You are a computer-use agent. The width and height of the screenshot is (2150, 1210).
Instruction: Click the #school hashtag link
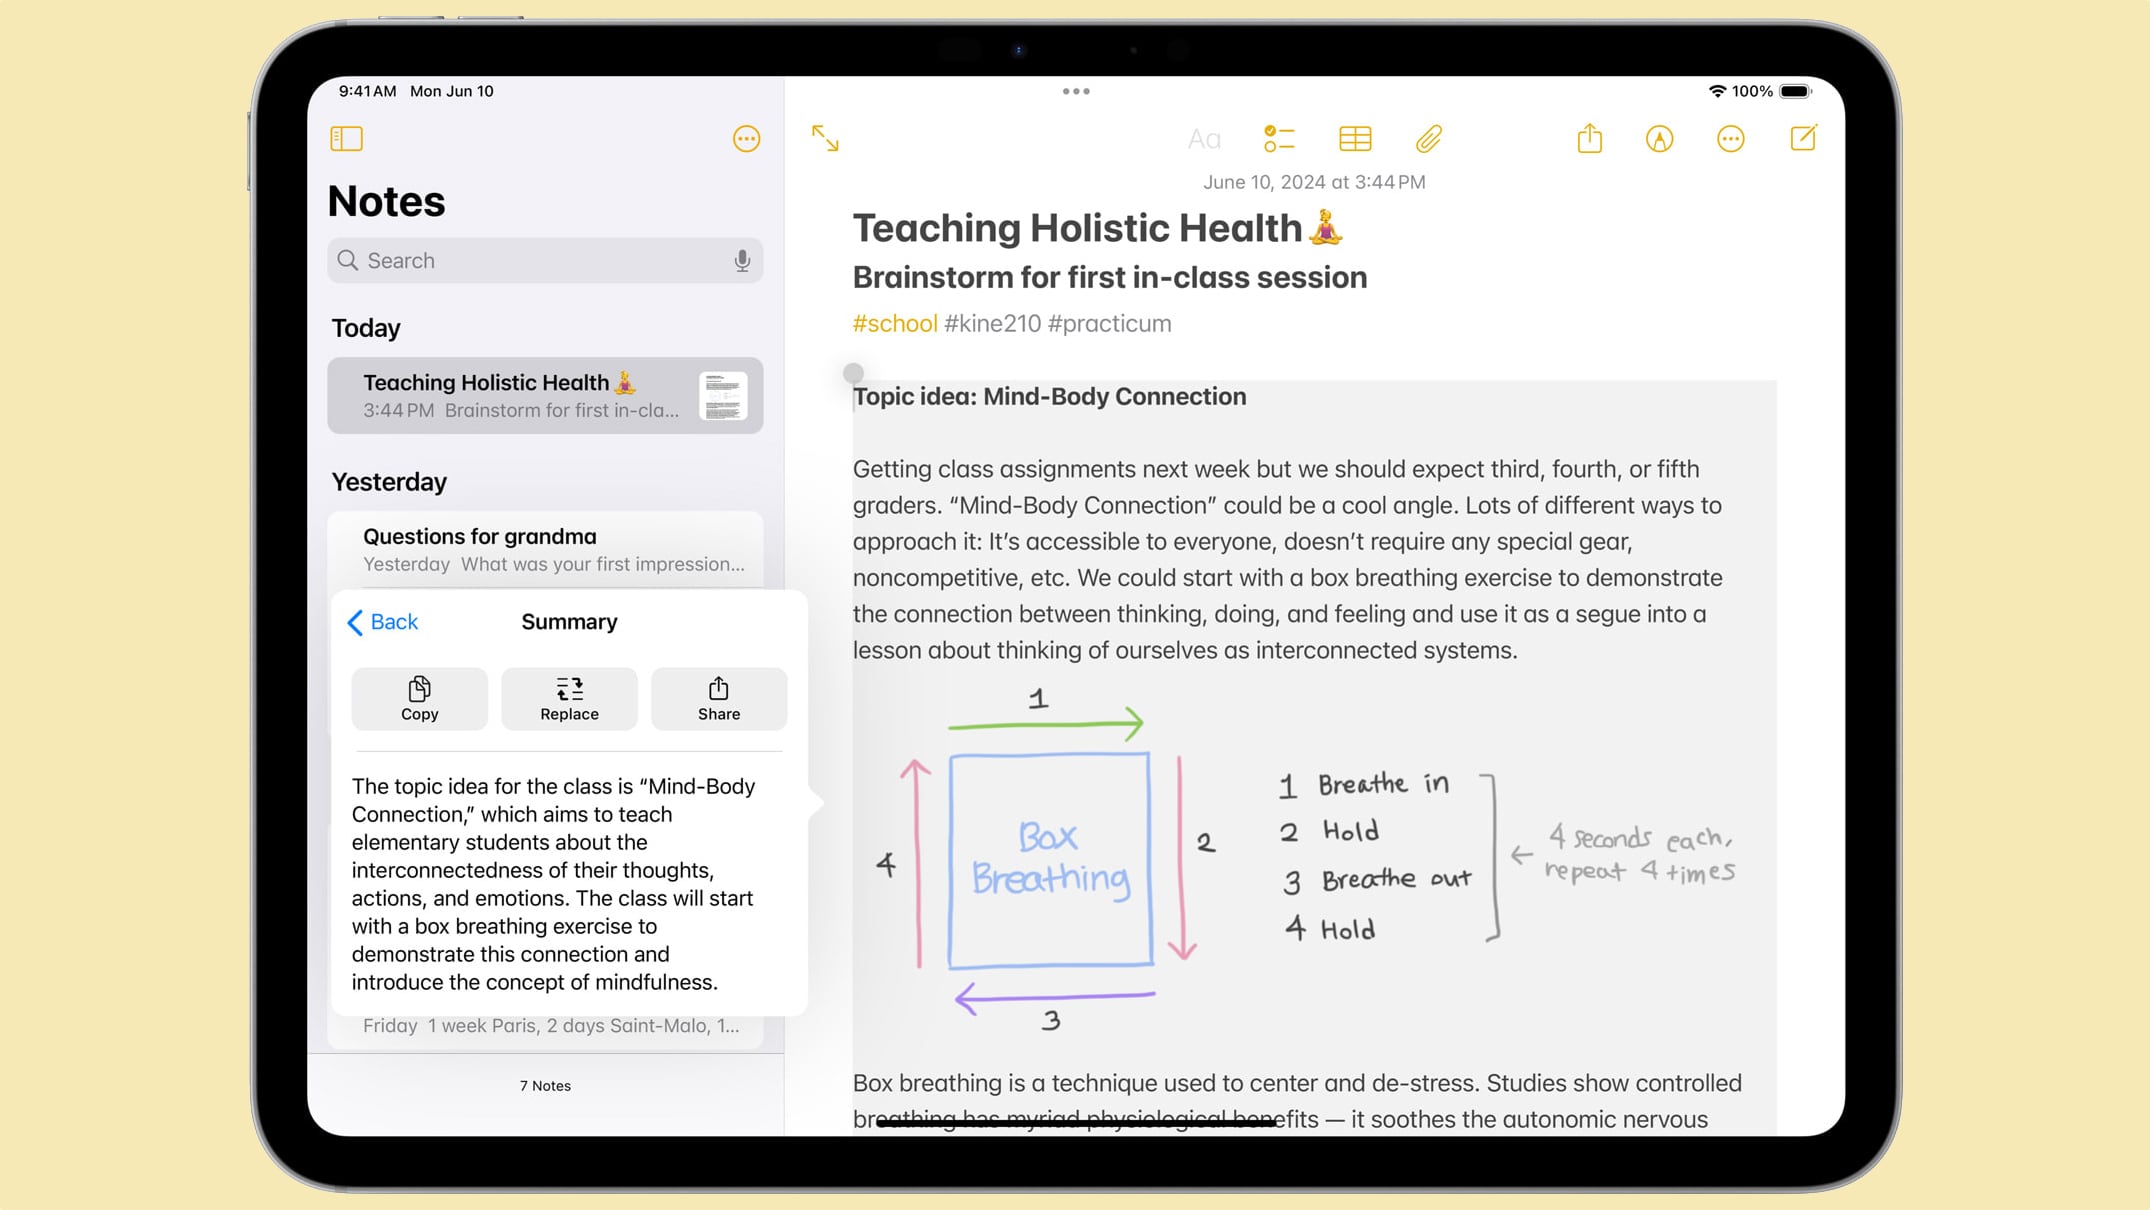pyautogui.click(x=893, y=324)
